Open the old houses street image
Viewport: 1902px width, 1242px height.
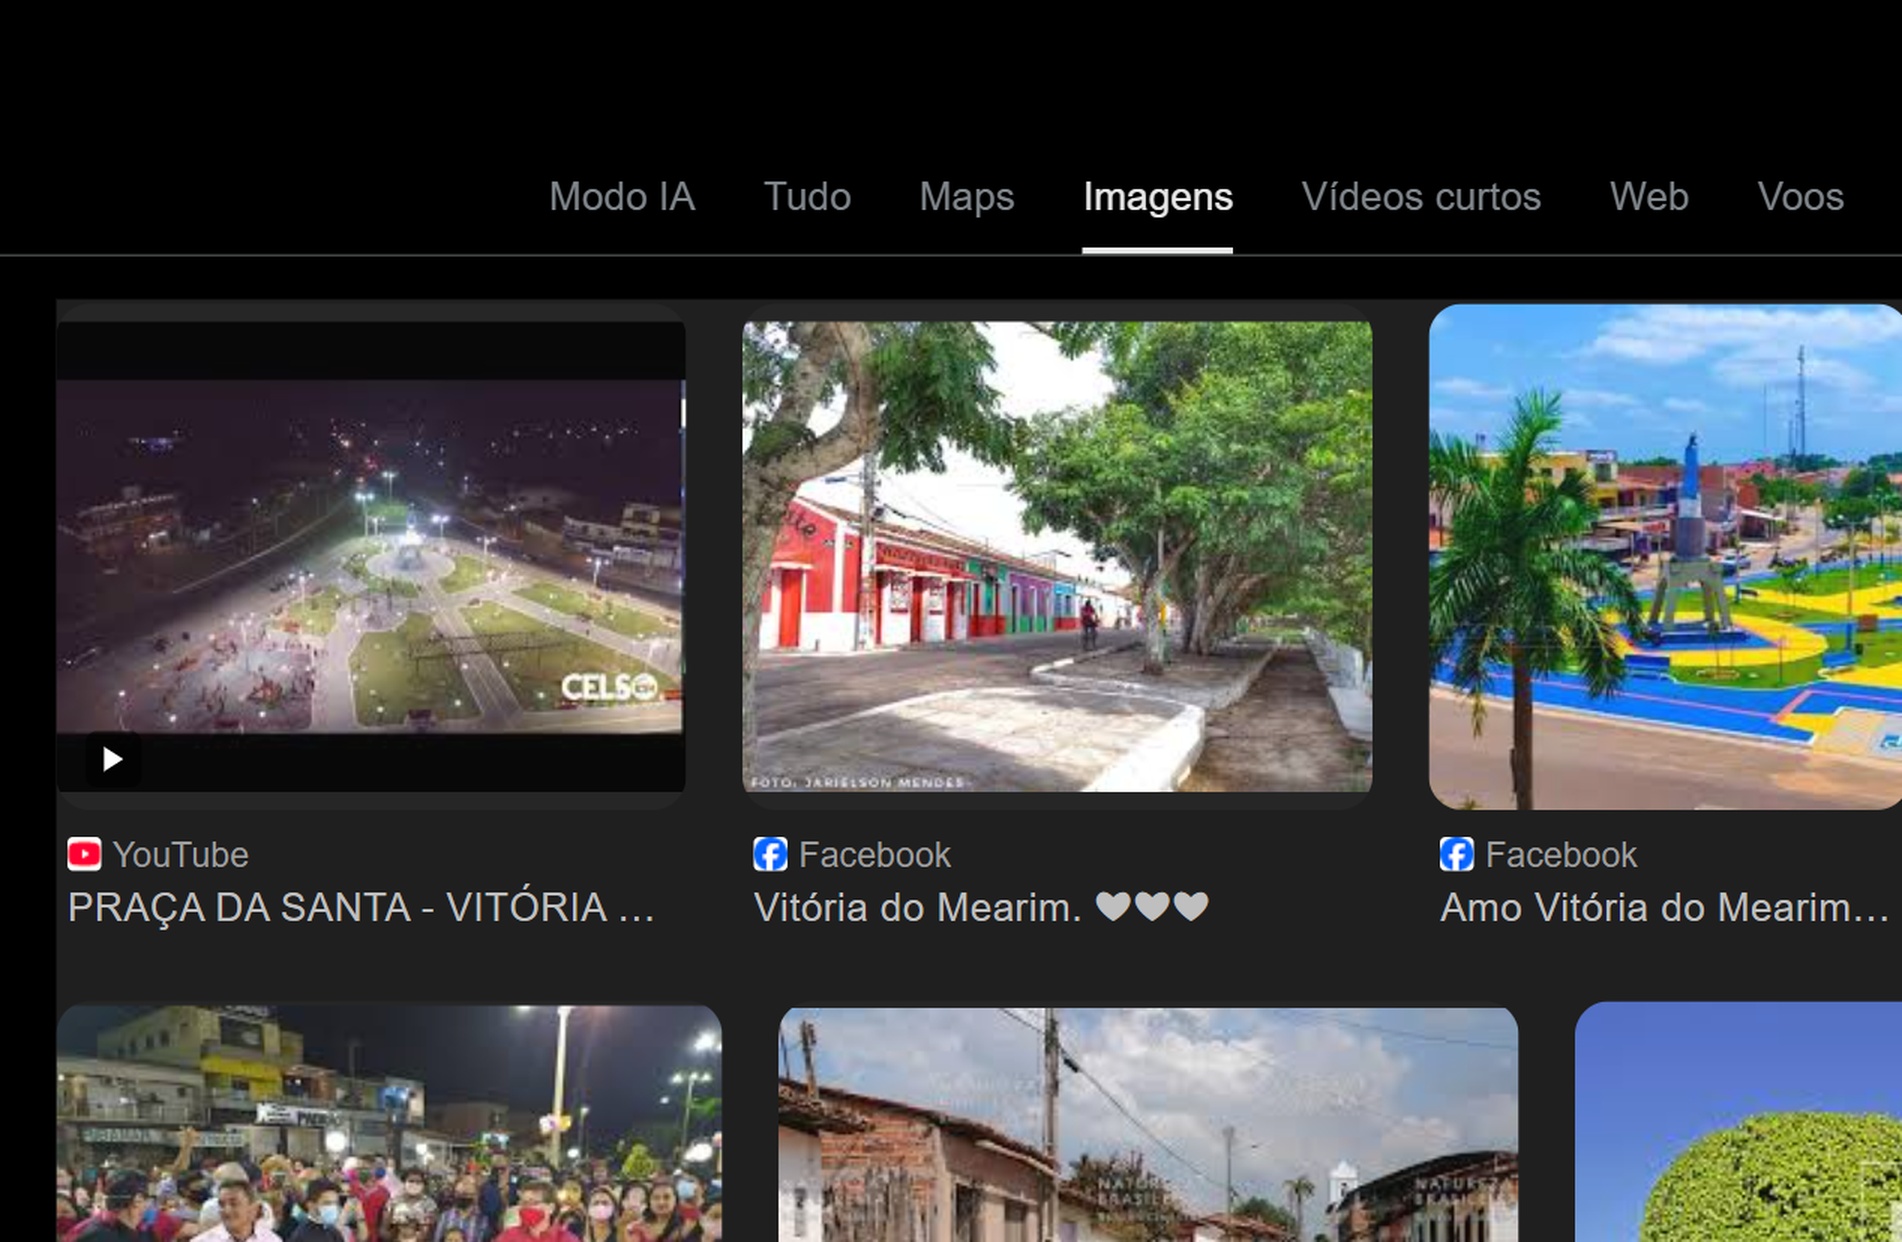(1148, 1124)
